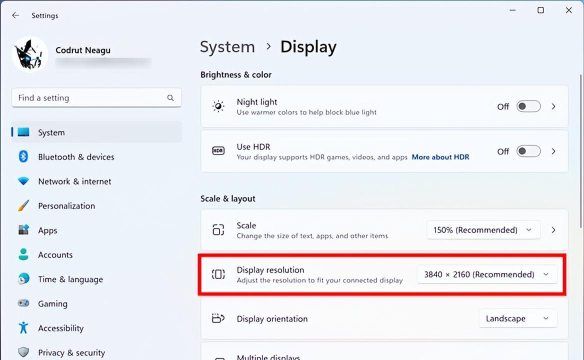Click System in the breadcrumb
The image size is (584, 360).
[227, 47]
